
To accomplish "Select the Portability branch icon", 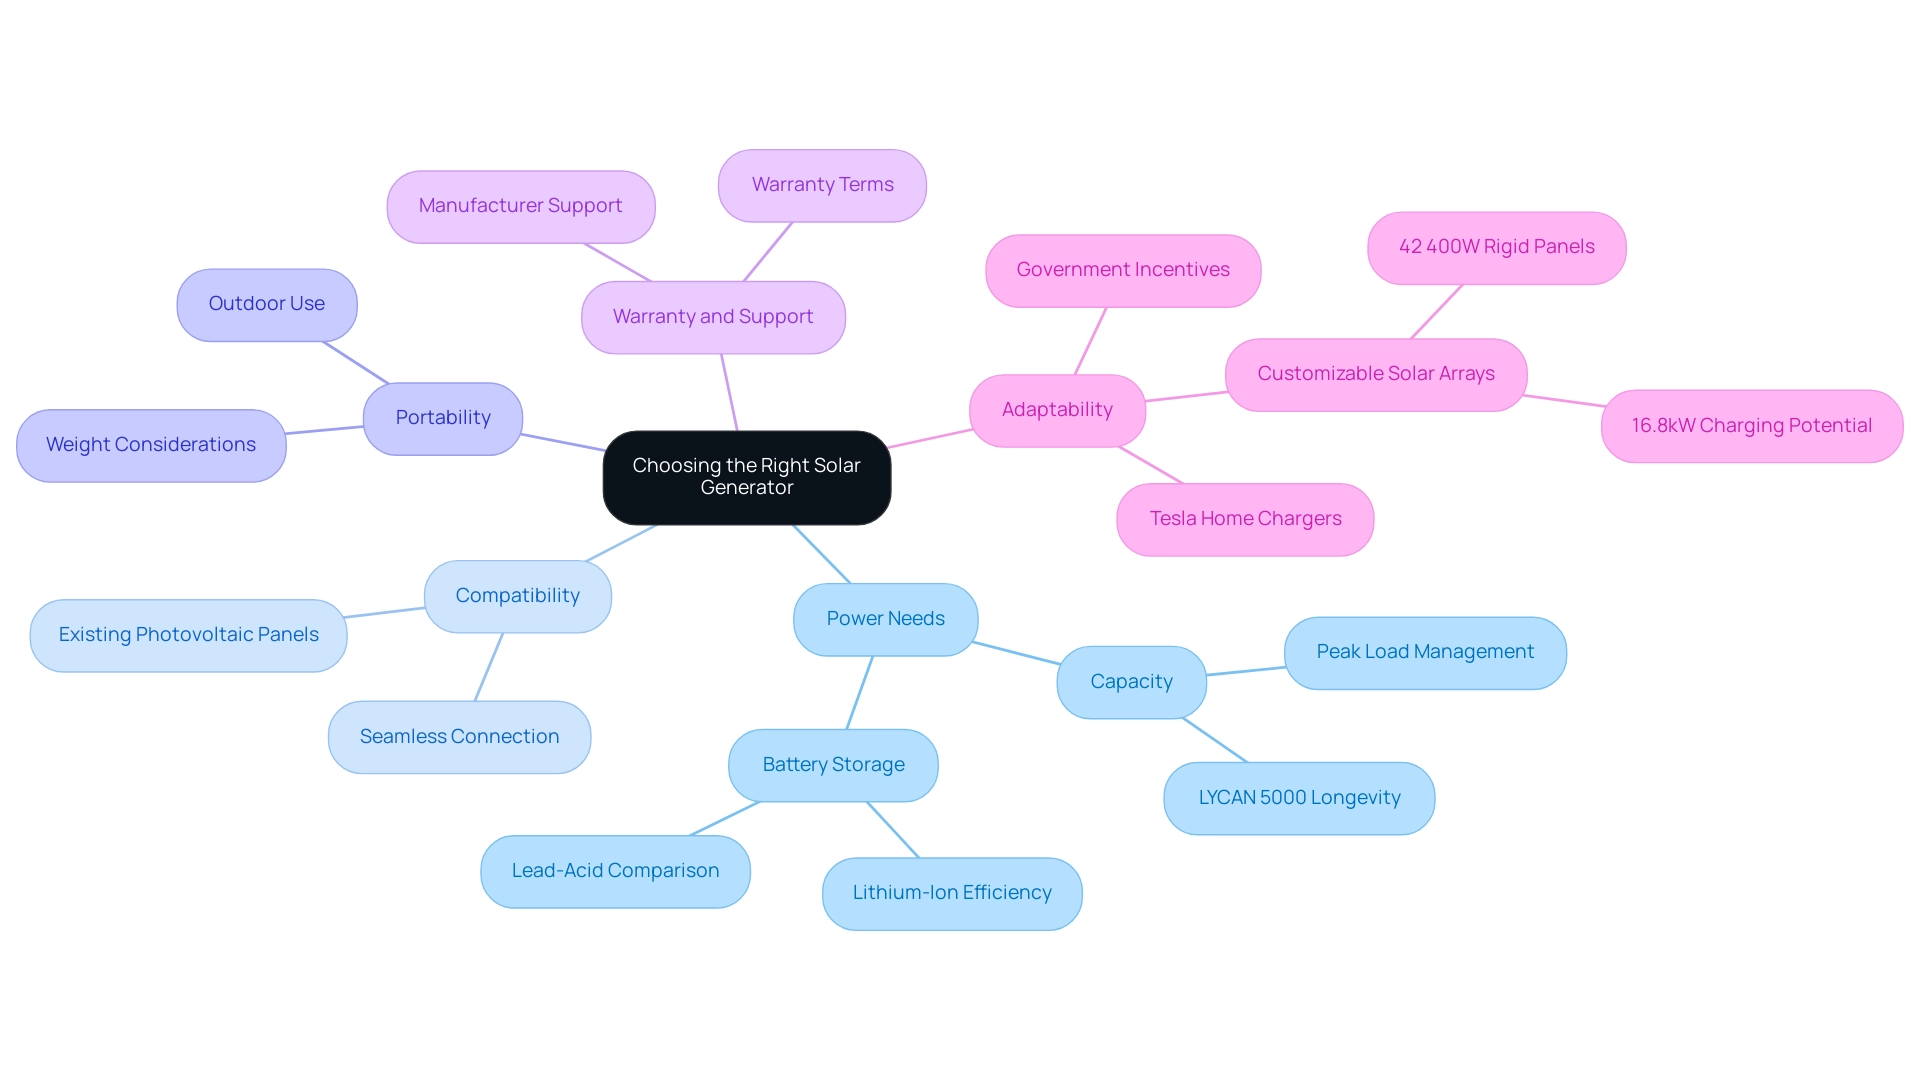I will [444, 417].
